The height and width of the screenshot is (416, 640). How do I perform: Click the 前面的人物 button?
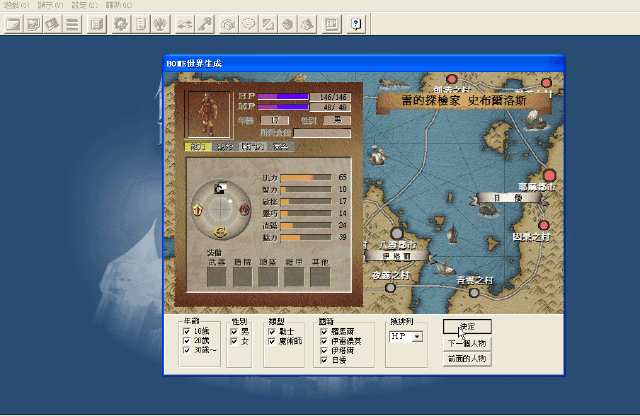(x=468, y=359)
